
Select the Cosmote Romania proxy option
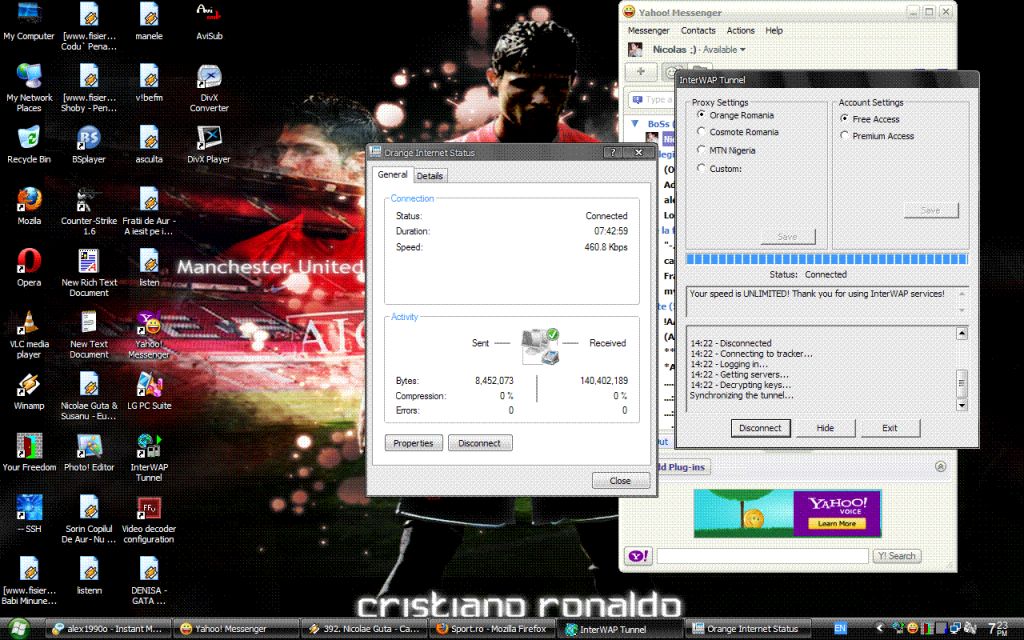701,132
